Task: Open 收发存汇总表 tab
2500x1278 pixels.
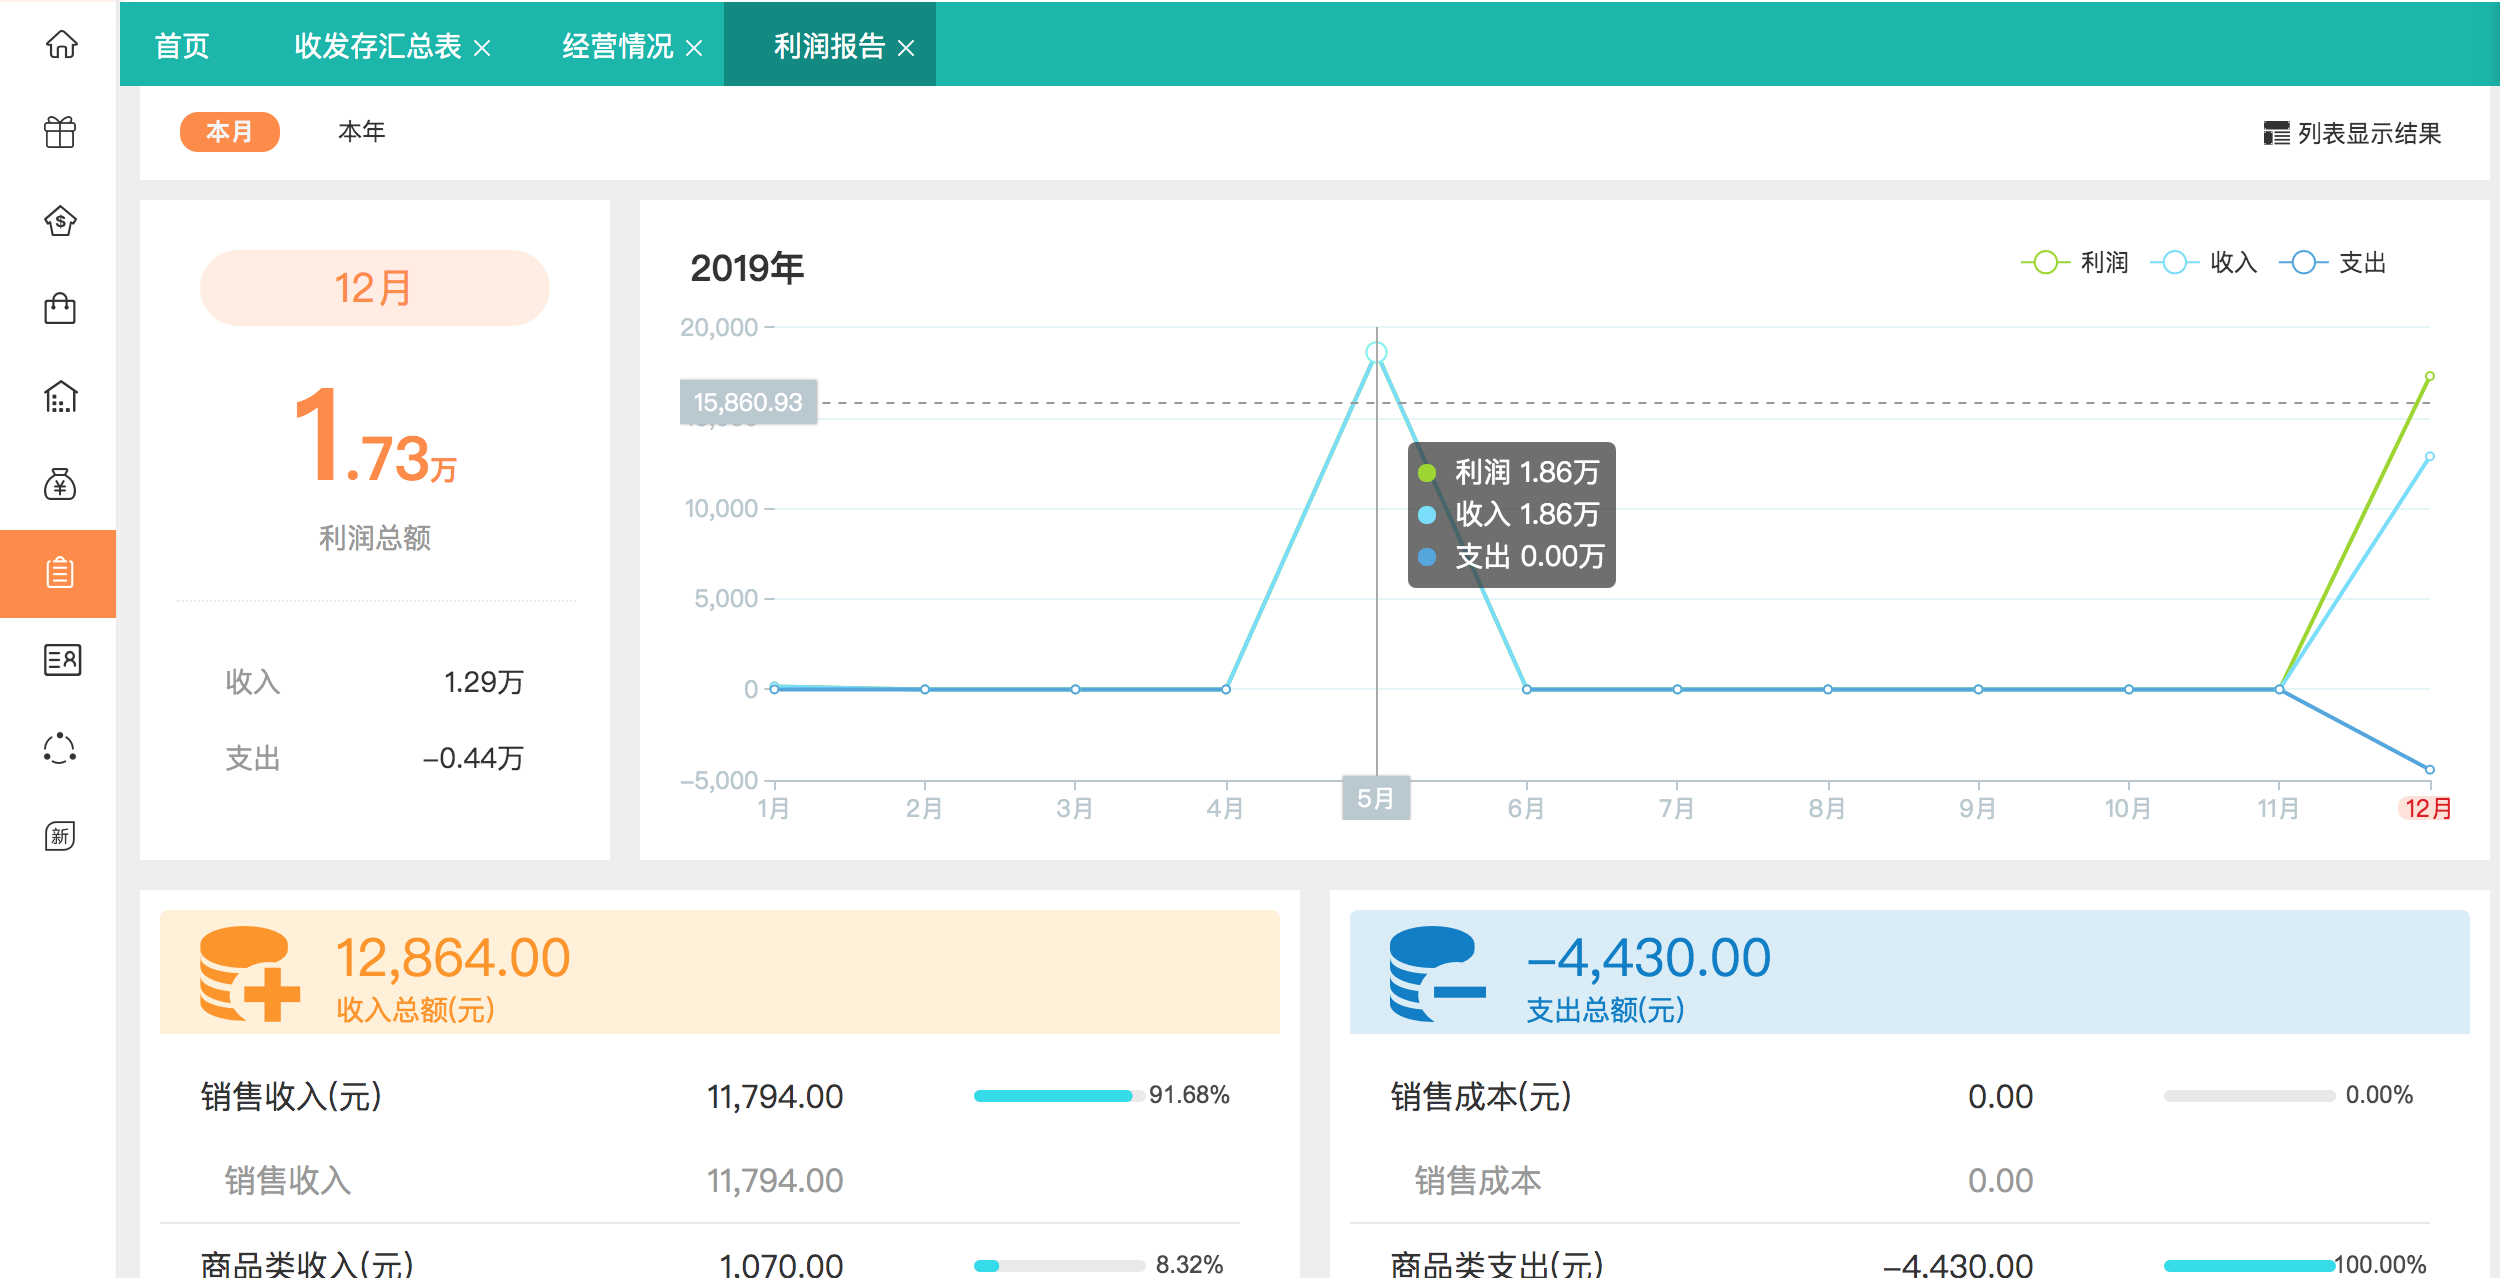Action: [376, 46]
